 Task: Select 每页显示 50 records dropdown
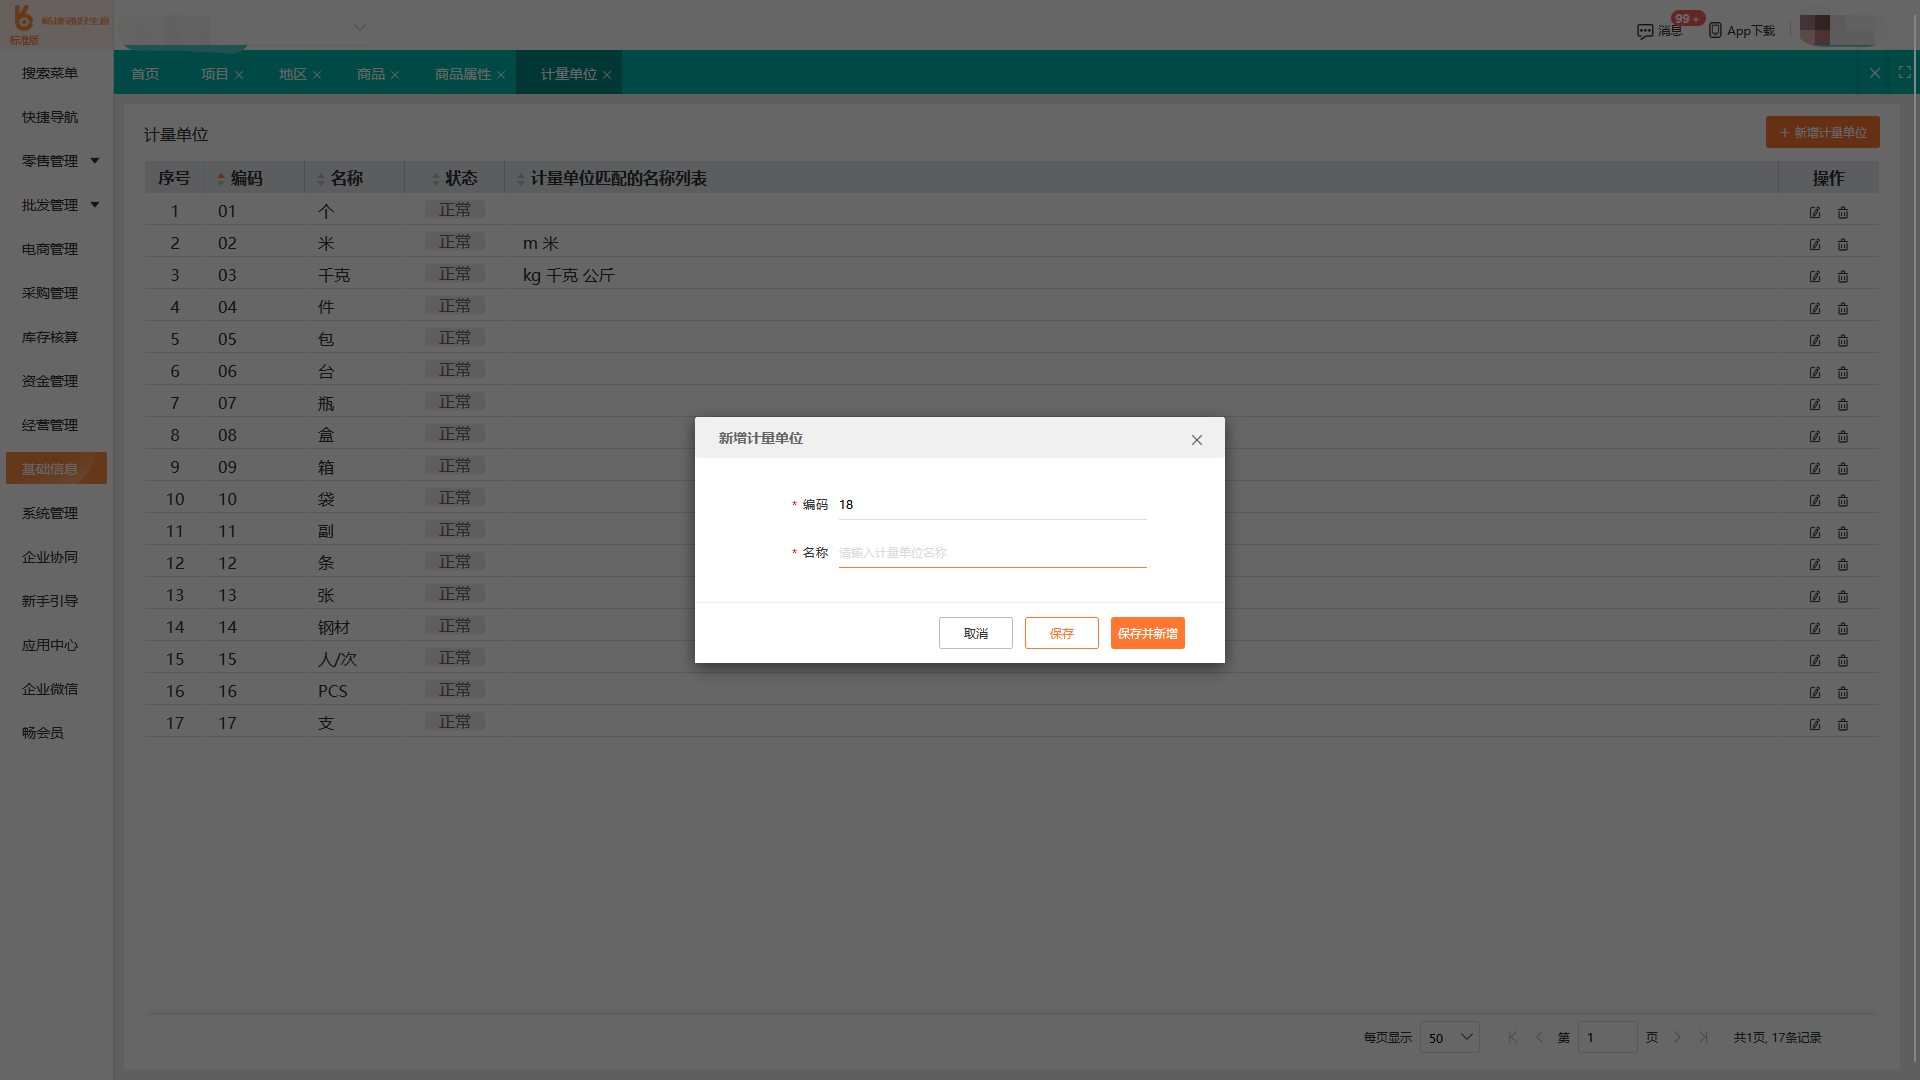[x=1449, y=1036]
